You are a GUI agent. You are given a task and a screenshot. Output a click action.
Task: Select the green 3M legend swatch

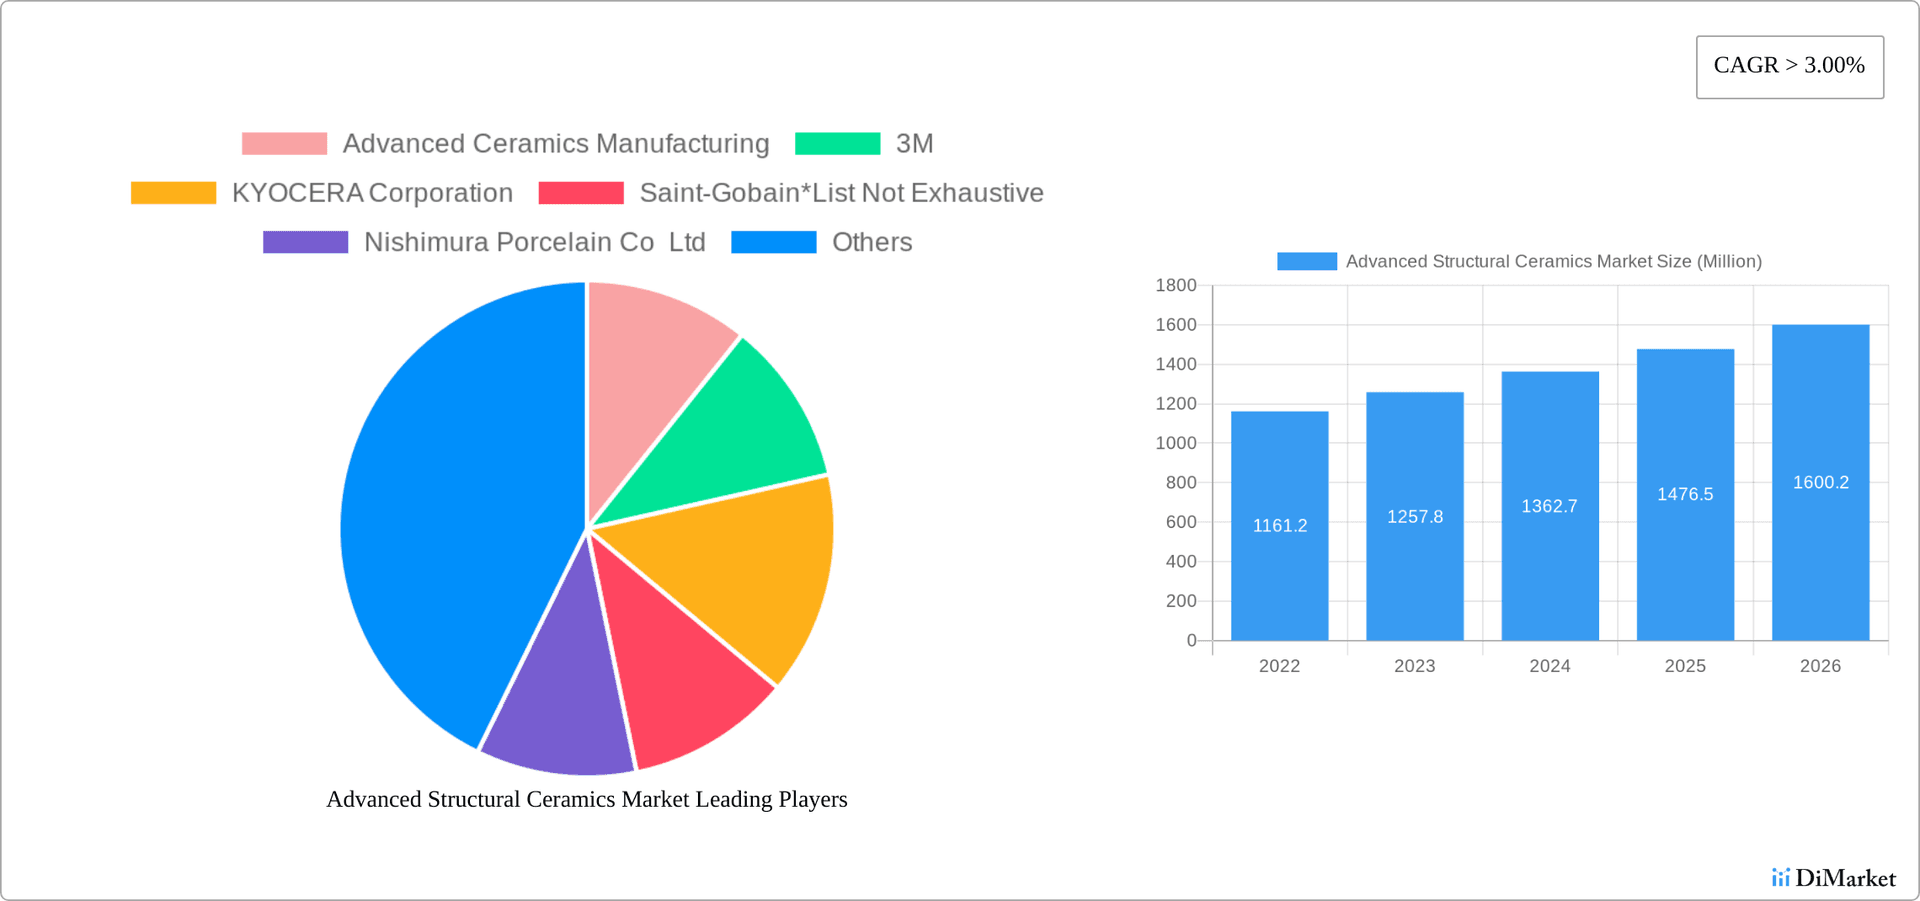836,143
